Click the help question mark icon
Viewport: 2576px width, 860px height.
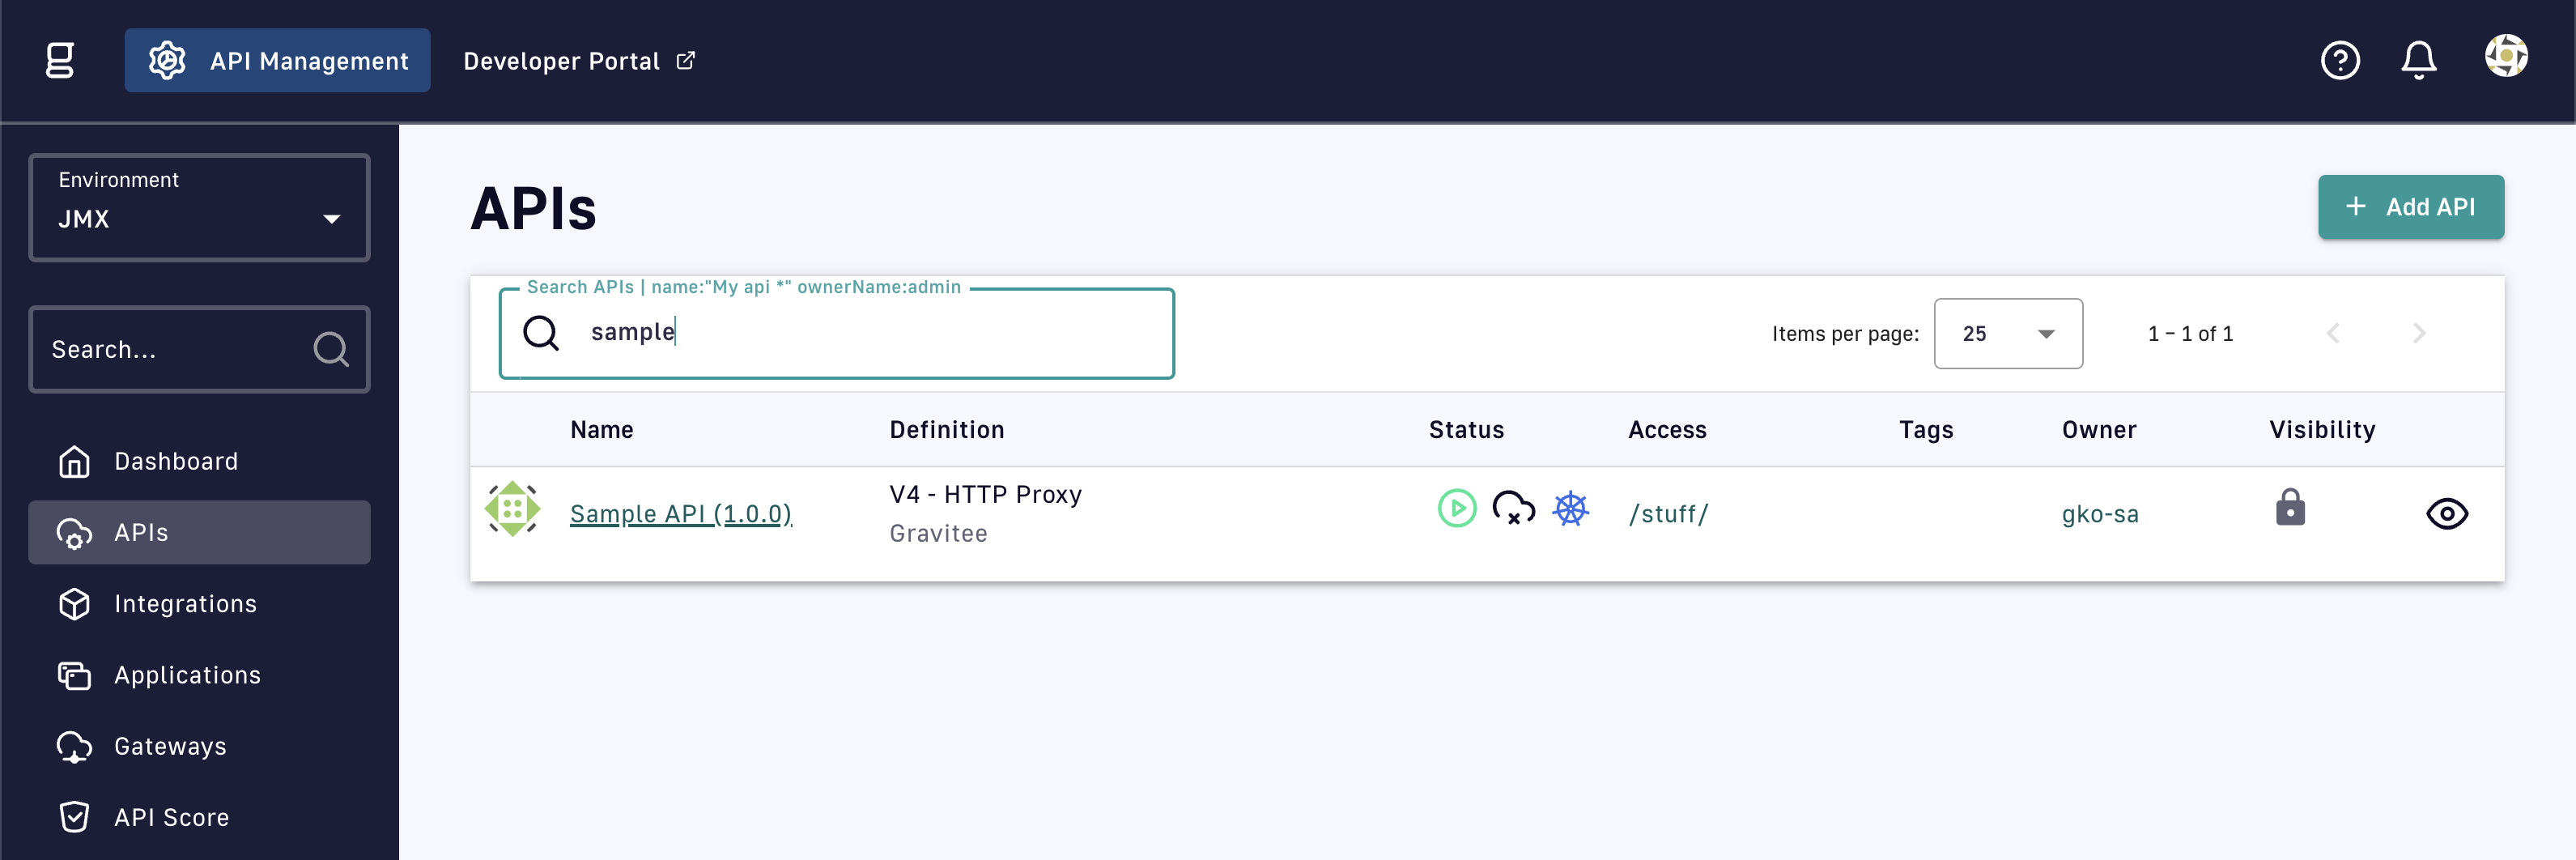2340,60
